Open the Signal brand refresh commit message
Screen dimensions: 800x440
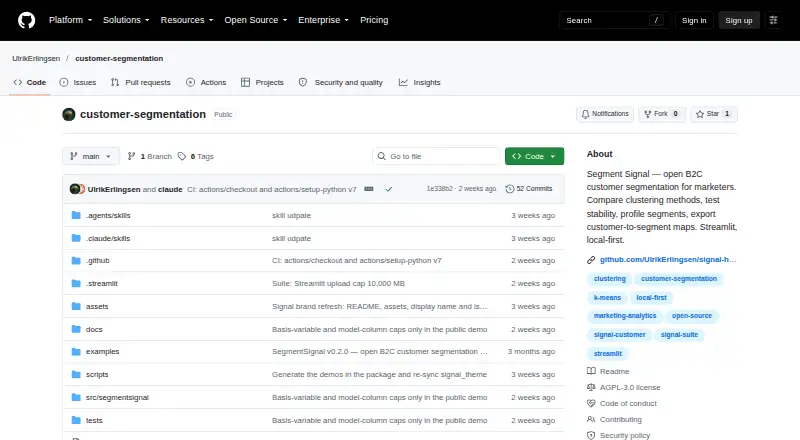(380, 306)
